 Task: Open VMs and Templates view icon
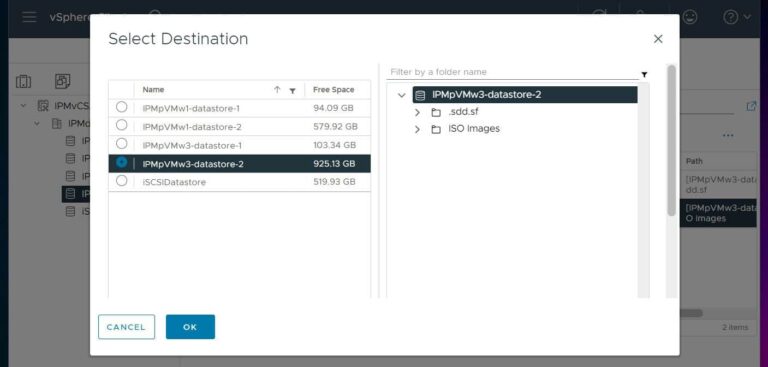(63, 81)
